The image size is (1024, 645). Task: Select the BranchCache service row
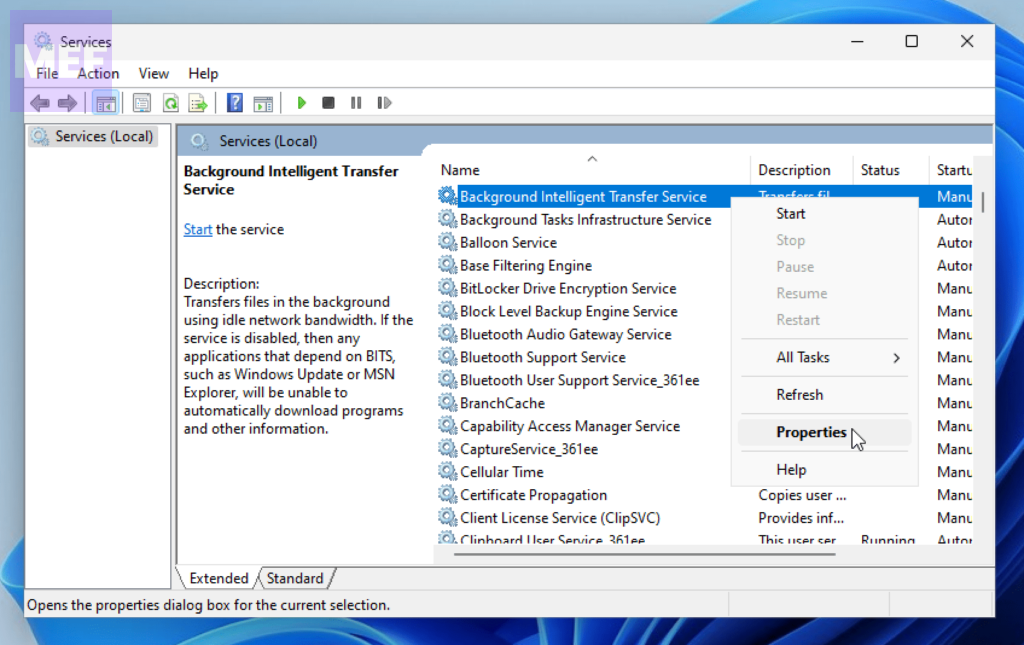[x=502, y=403]
